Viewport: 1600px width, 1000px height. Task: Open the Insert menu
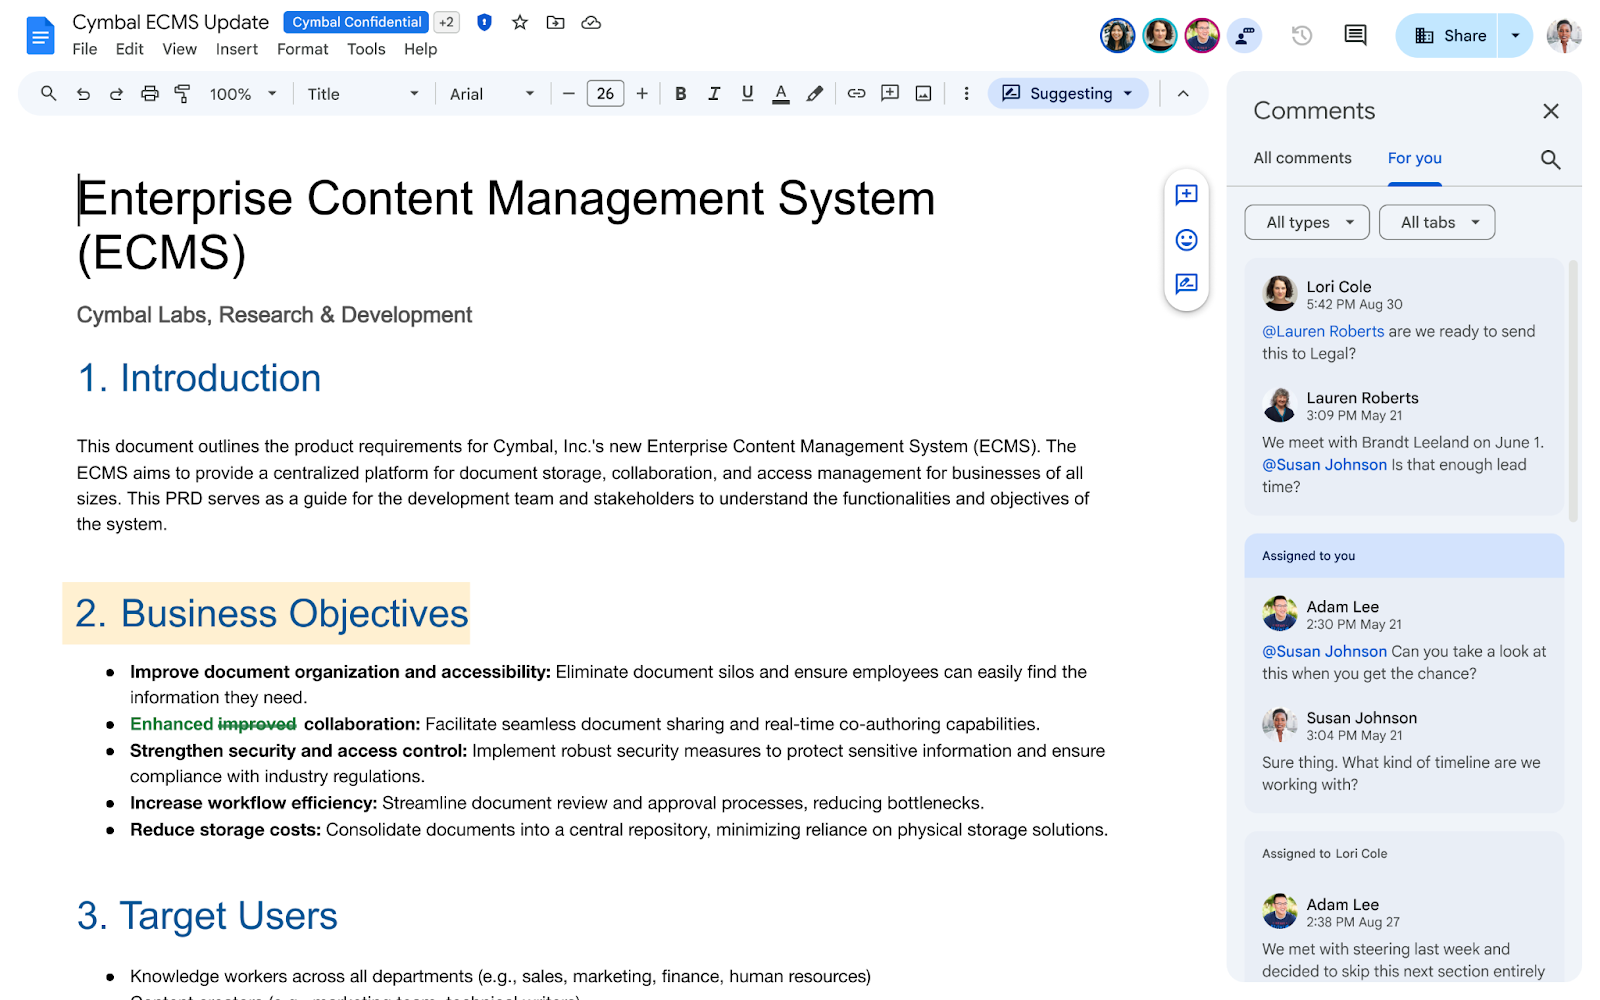click(236, 49)
